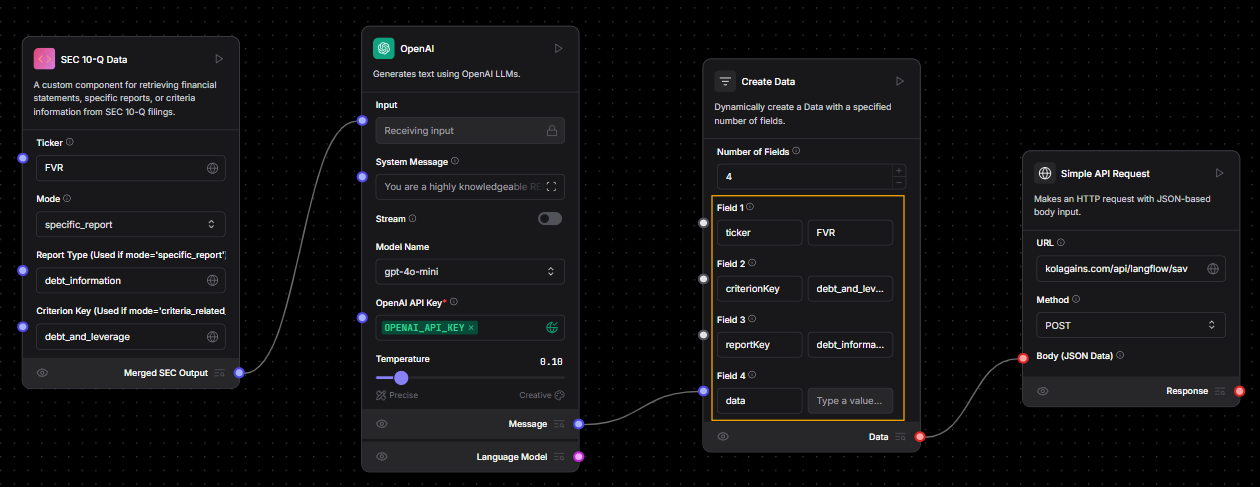Increase the Number of Fields value
This screenshot has width=1260, height=487.
click(898, 170)
